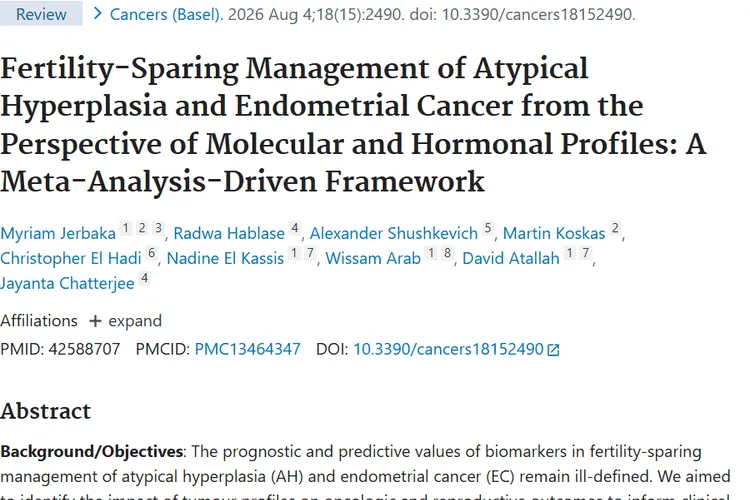Expand the Affiliations section
This screenshot has width=750, height=500.
[x=125, y=321]
